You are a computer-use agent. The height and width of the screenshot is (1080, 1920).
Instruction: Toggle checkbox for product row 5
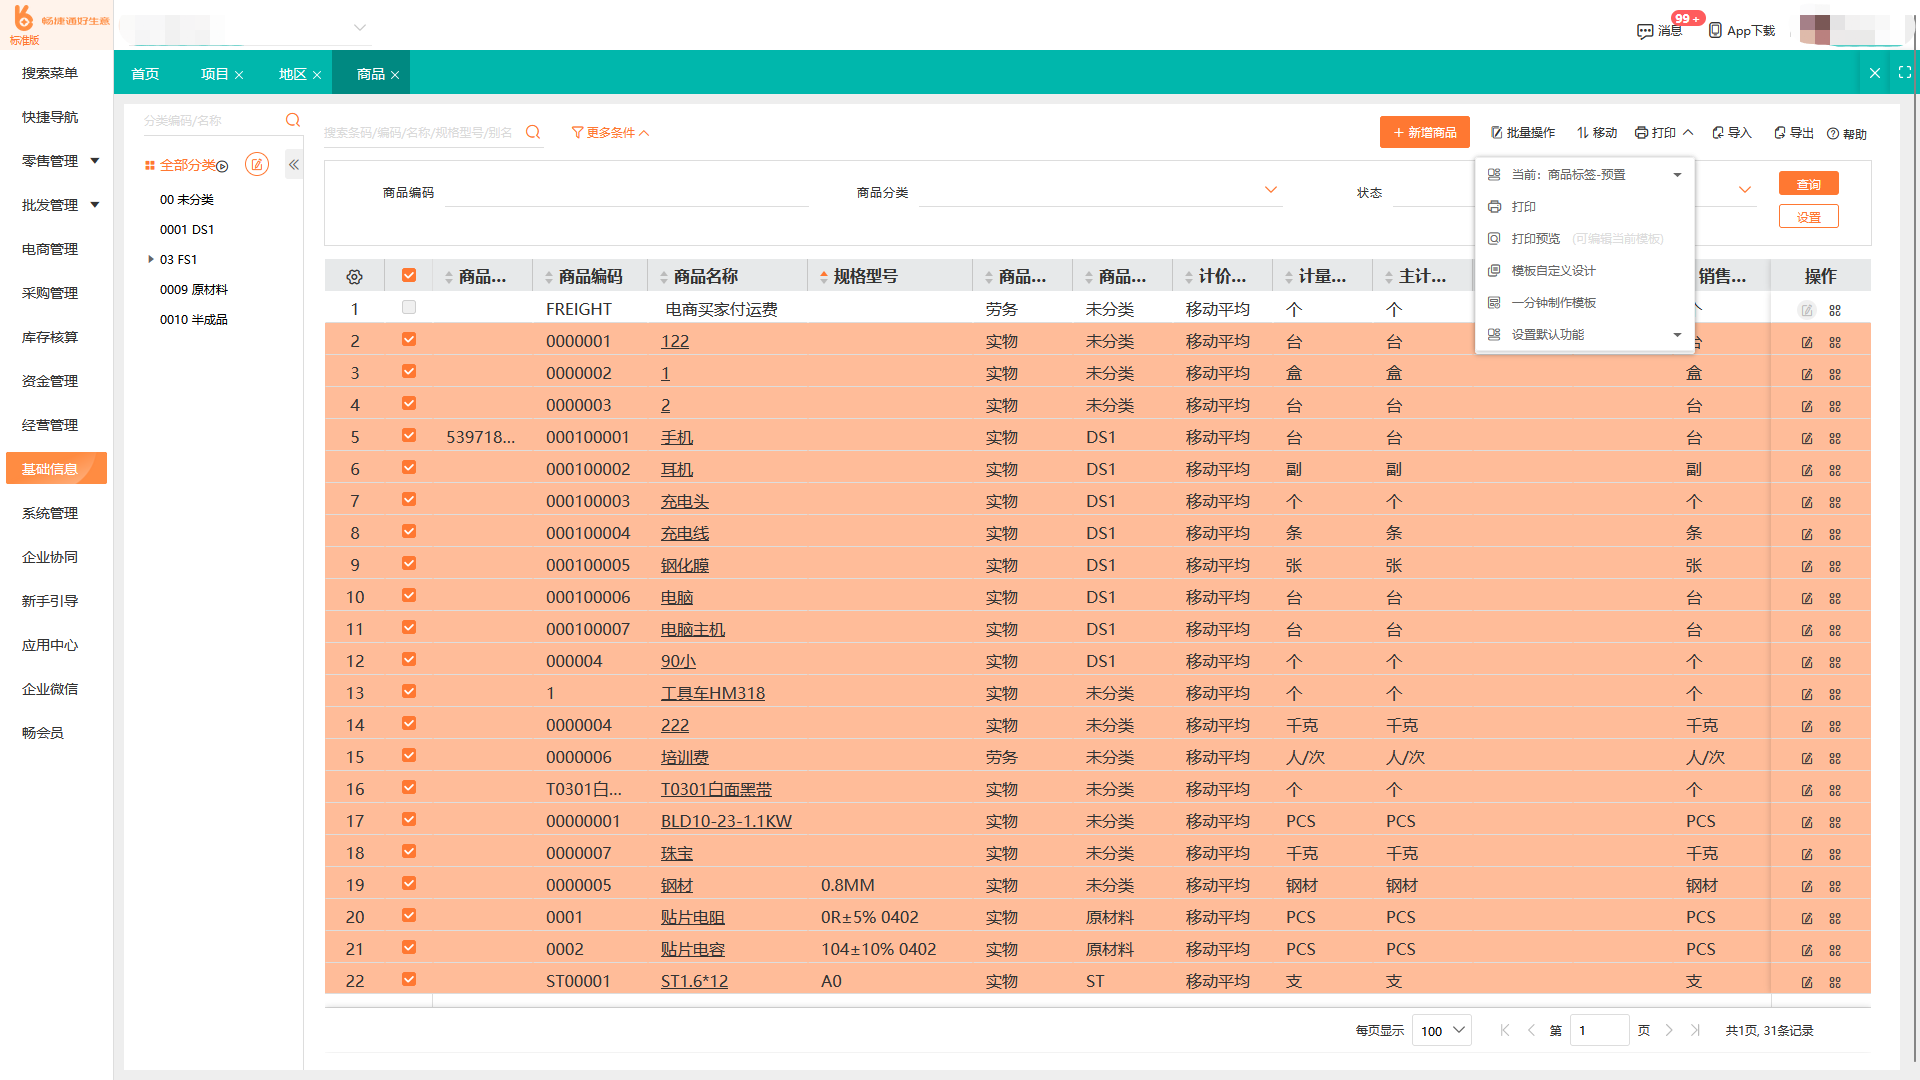click(x=411, y=435)
